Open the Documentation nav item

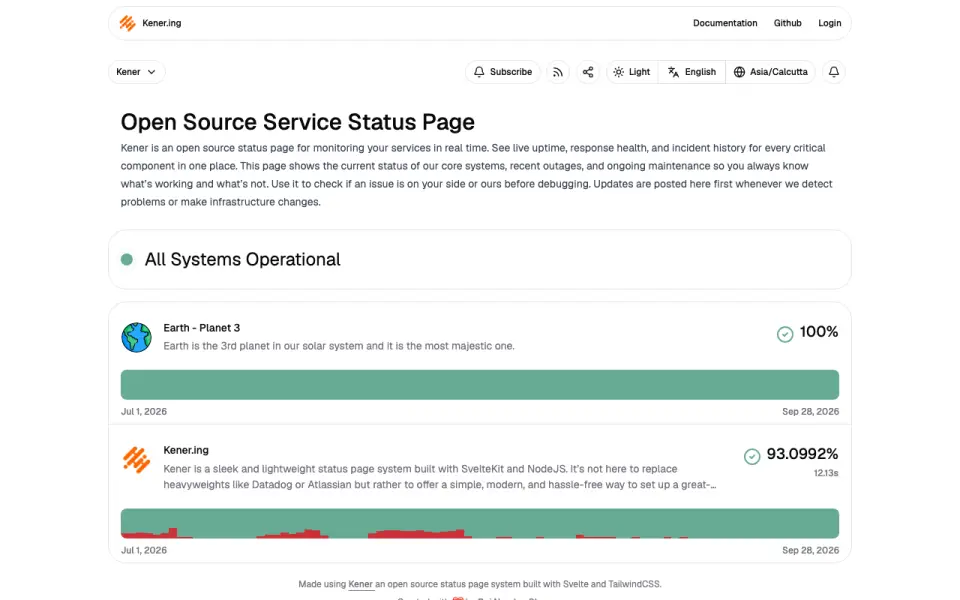click(x=725, y=23)
